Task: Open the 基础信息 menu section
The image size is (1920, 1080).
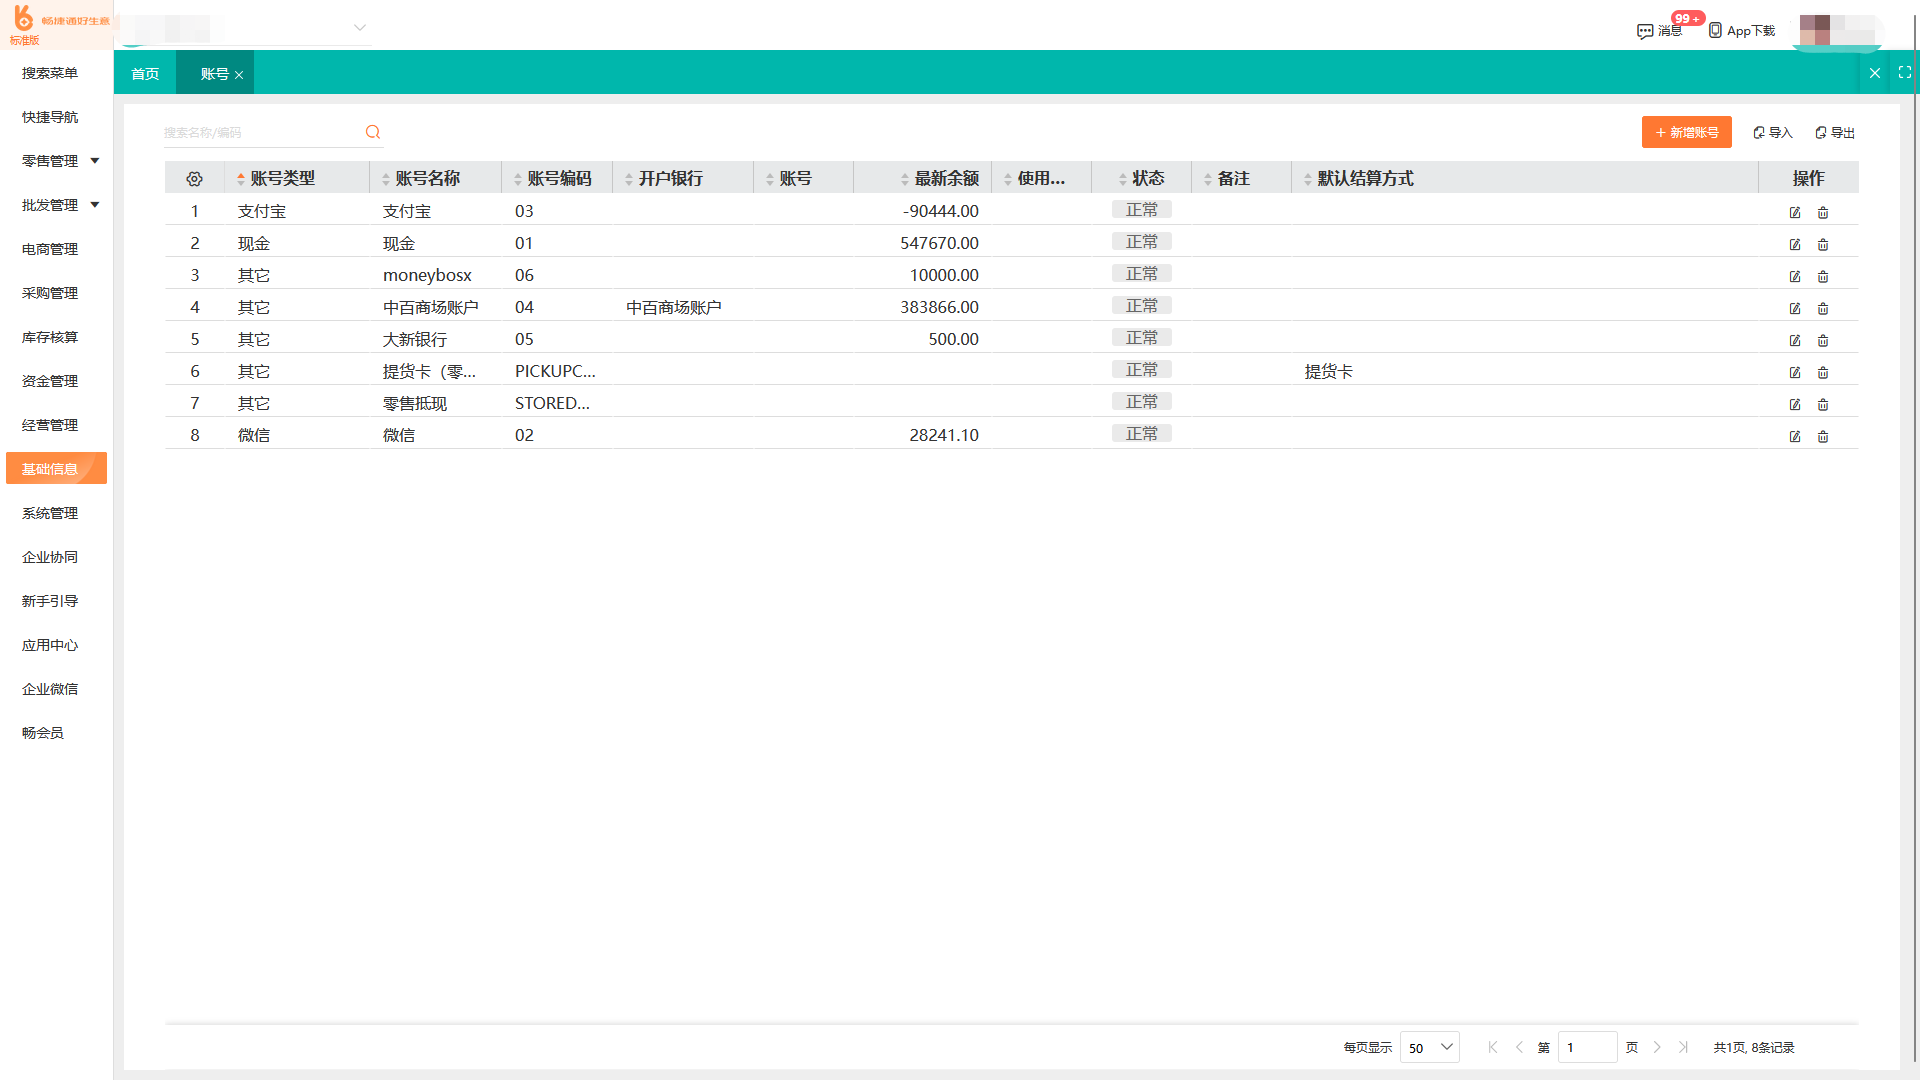Action: (x=53, y=468)
